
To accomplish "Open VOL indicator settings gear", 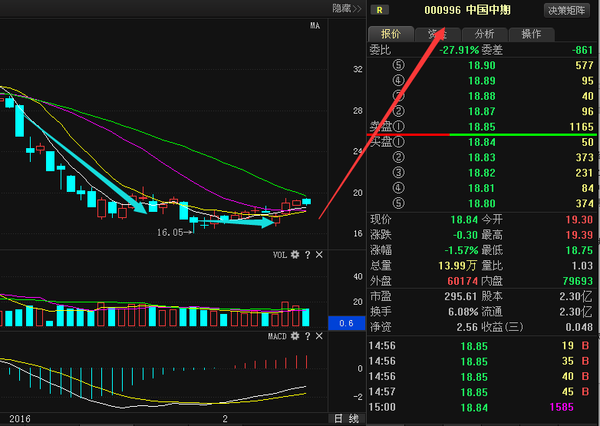I will tap(295, 255).
